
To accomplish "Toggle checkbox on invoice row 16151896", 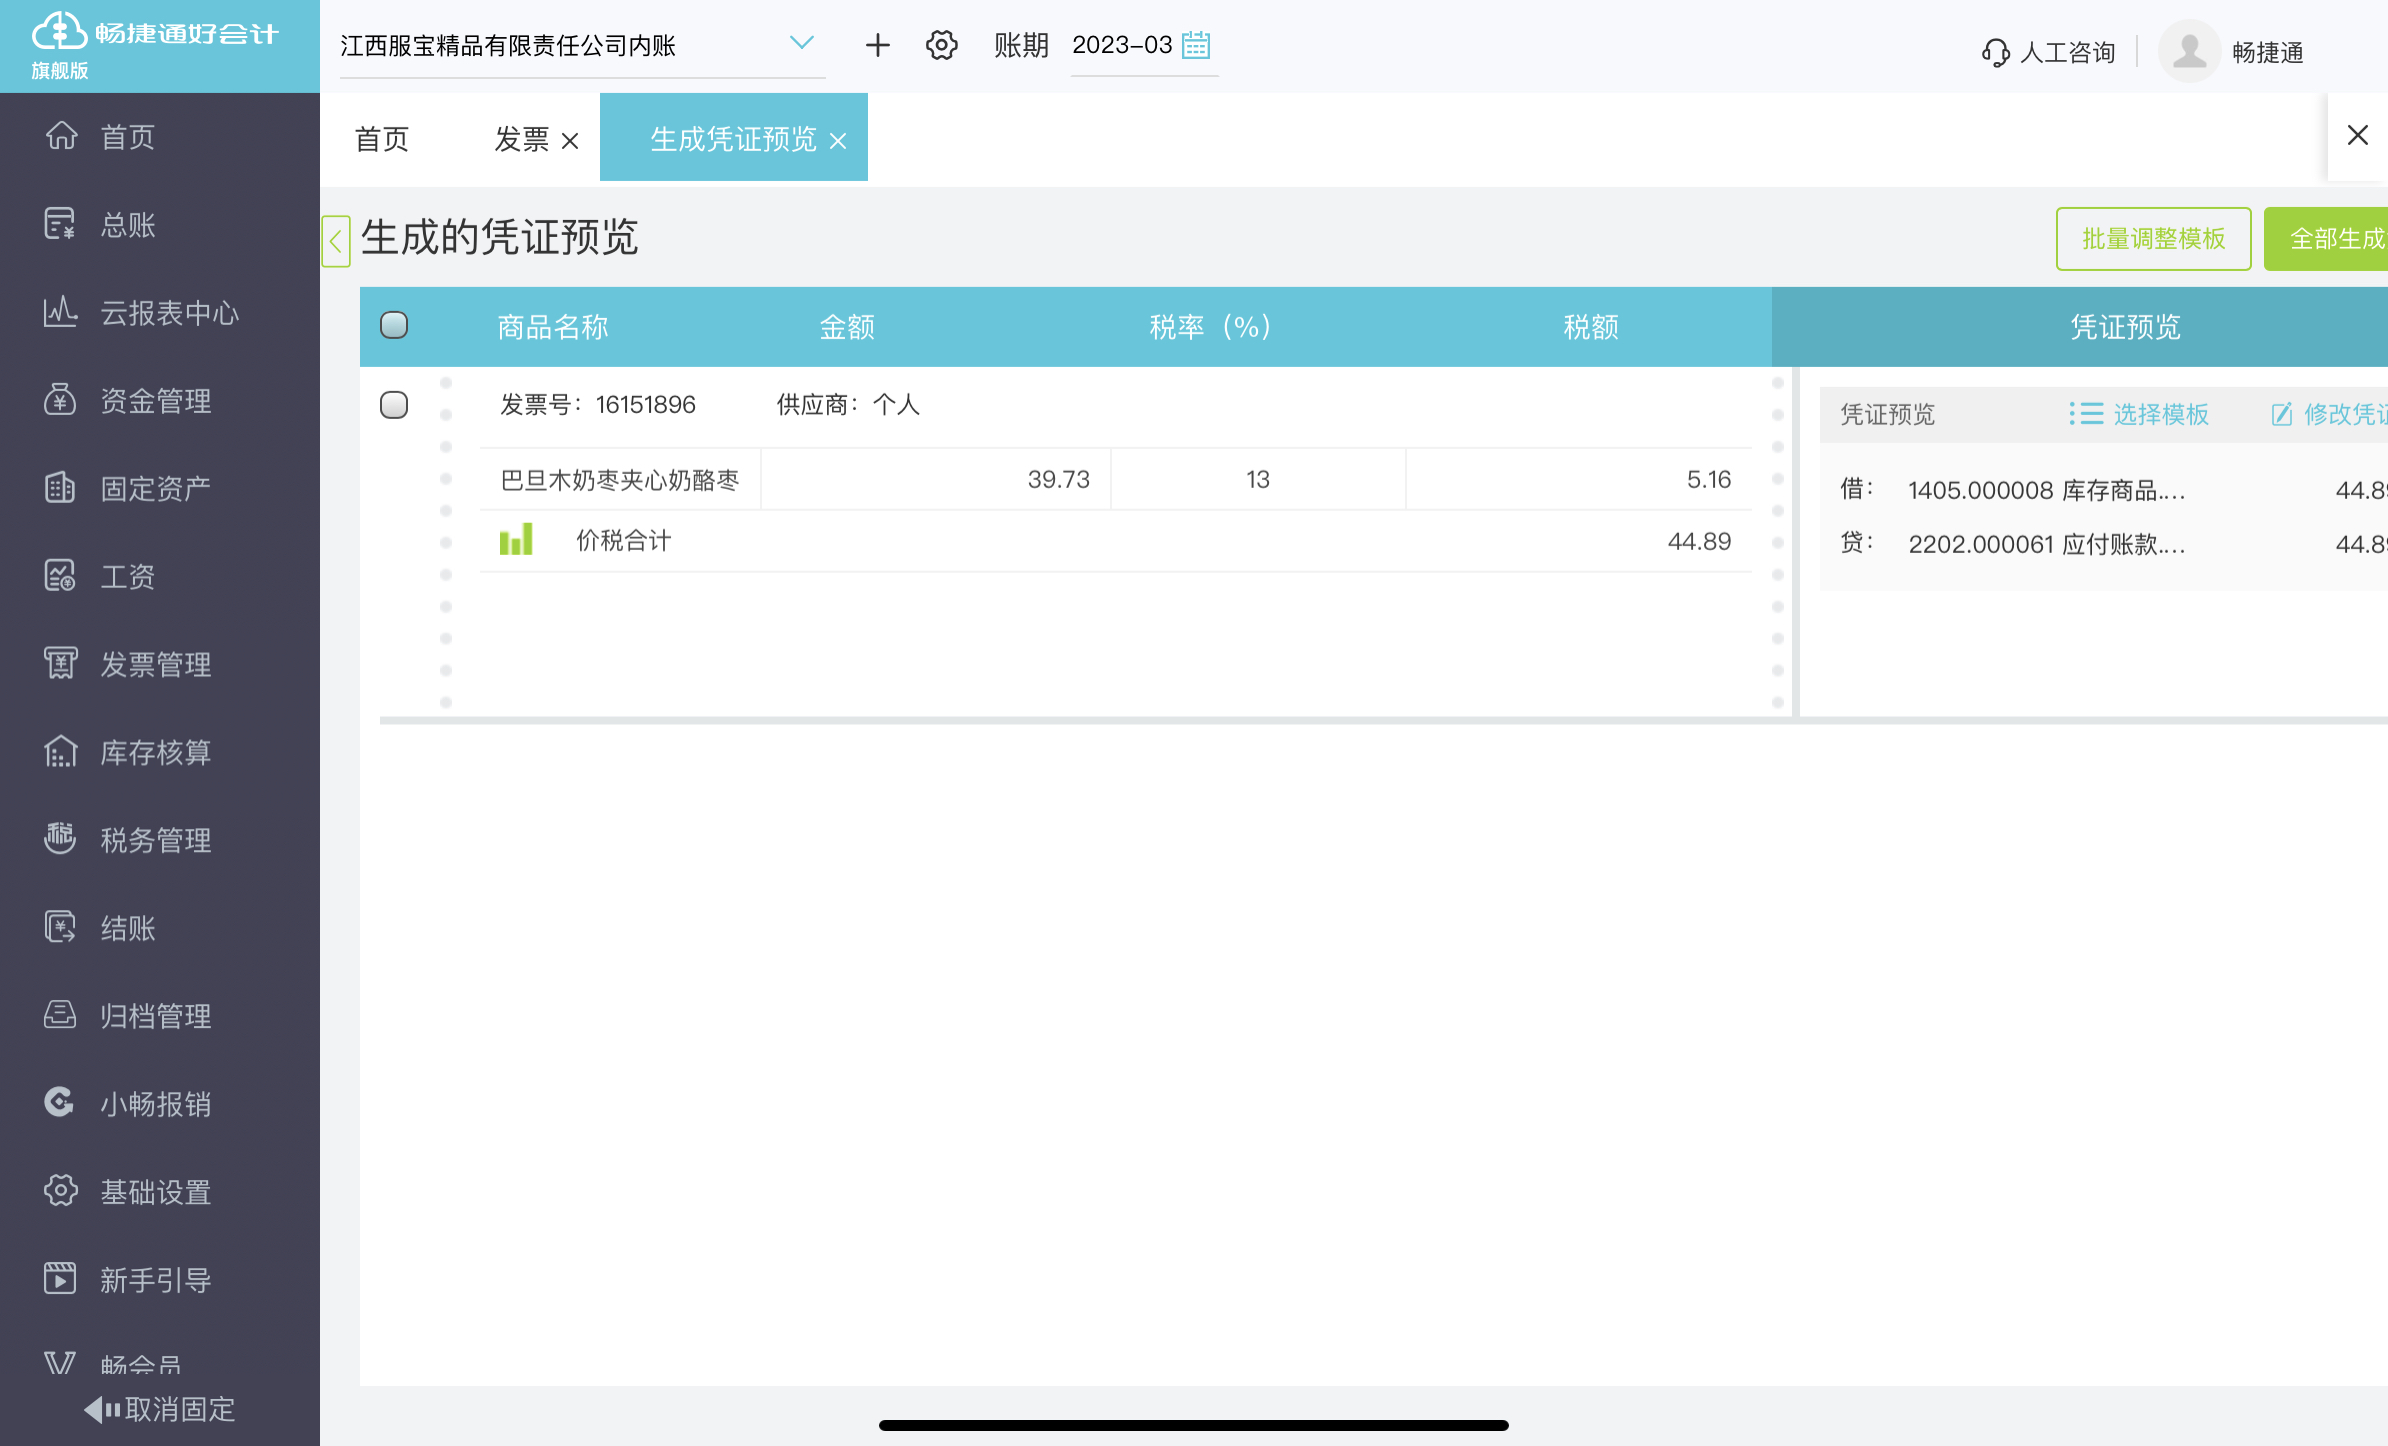I will [x=394, y=404].
